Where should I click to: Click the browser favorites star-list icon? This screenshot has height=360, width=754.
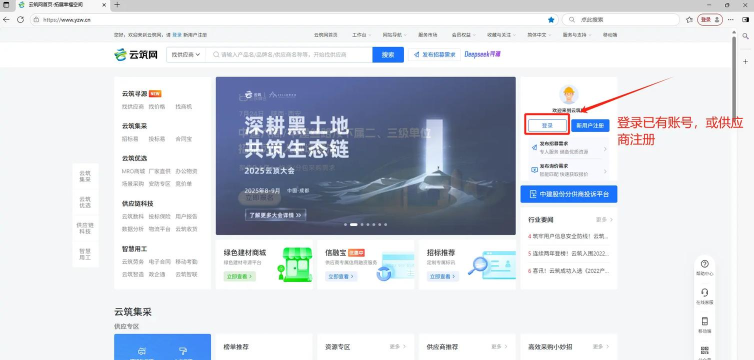pos(690,20)
